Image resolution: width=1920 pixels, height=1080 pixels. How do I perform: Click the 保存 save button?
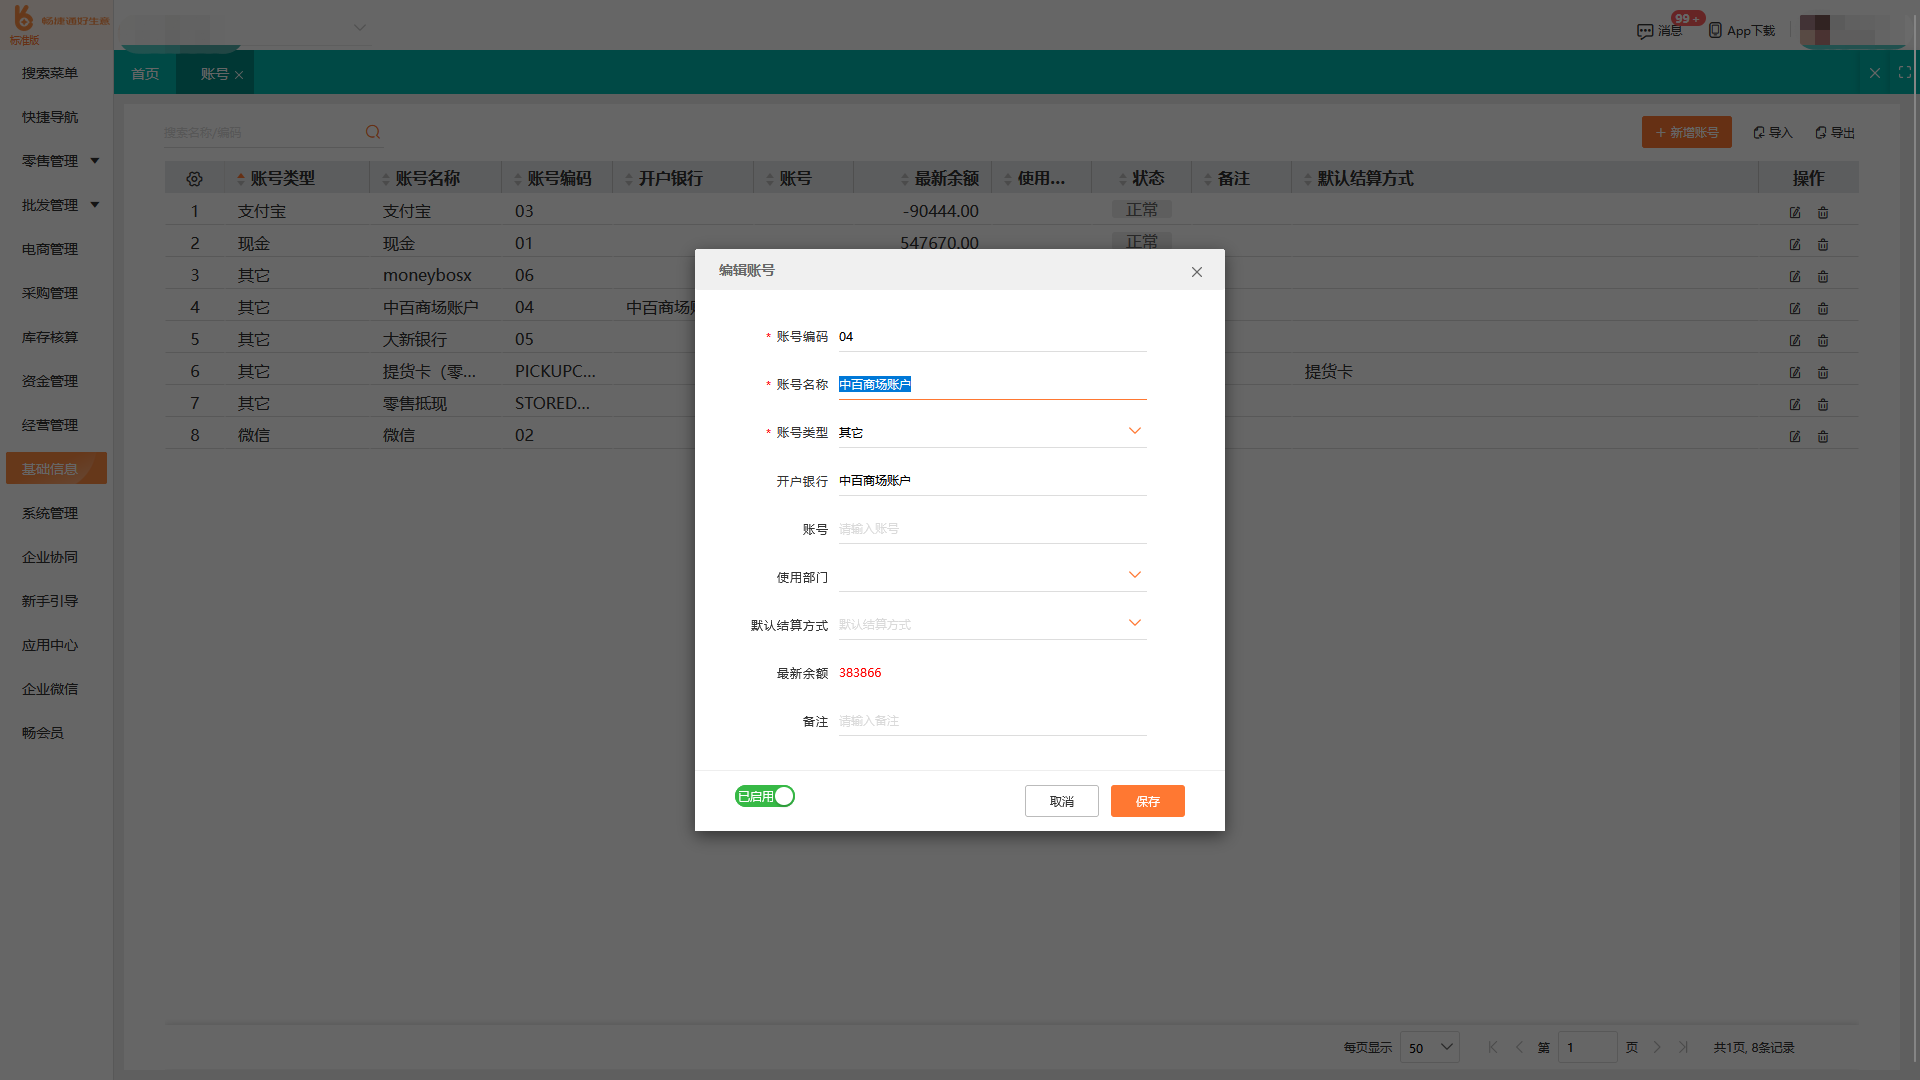[x=1146, y=800]
